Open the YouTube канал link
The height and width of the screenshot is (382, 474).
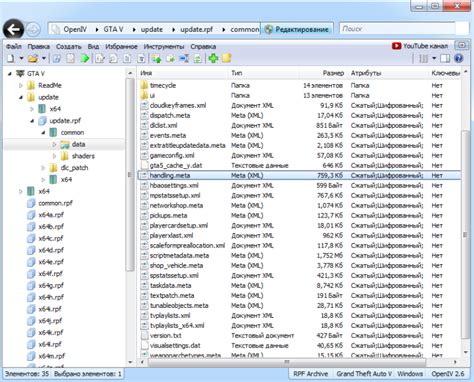coord(425,46)
